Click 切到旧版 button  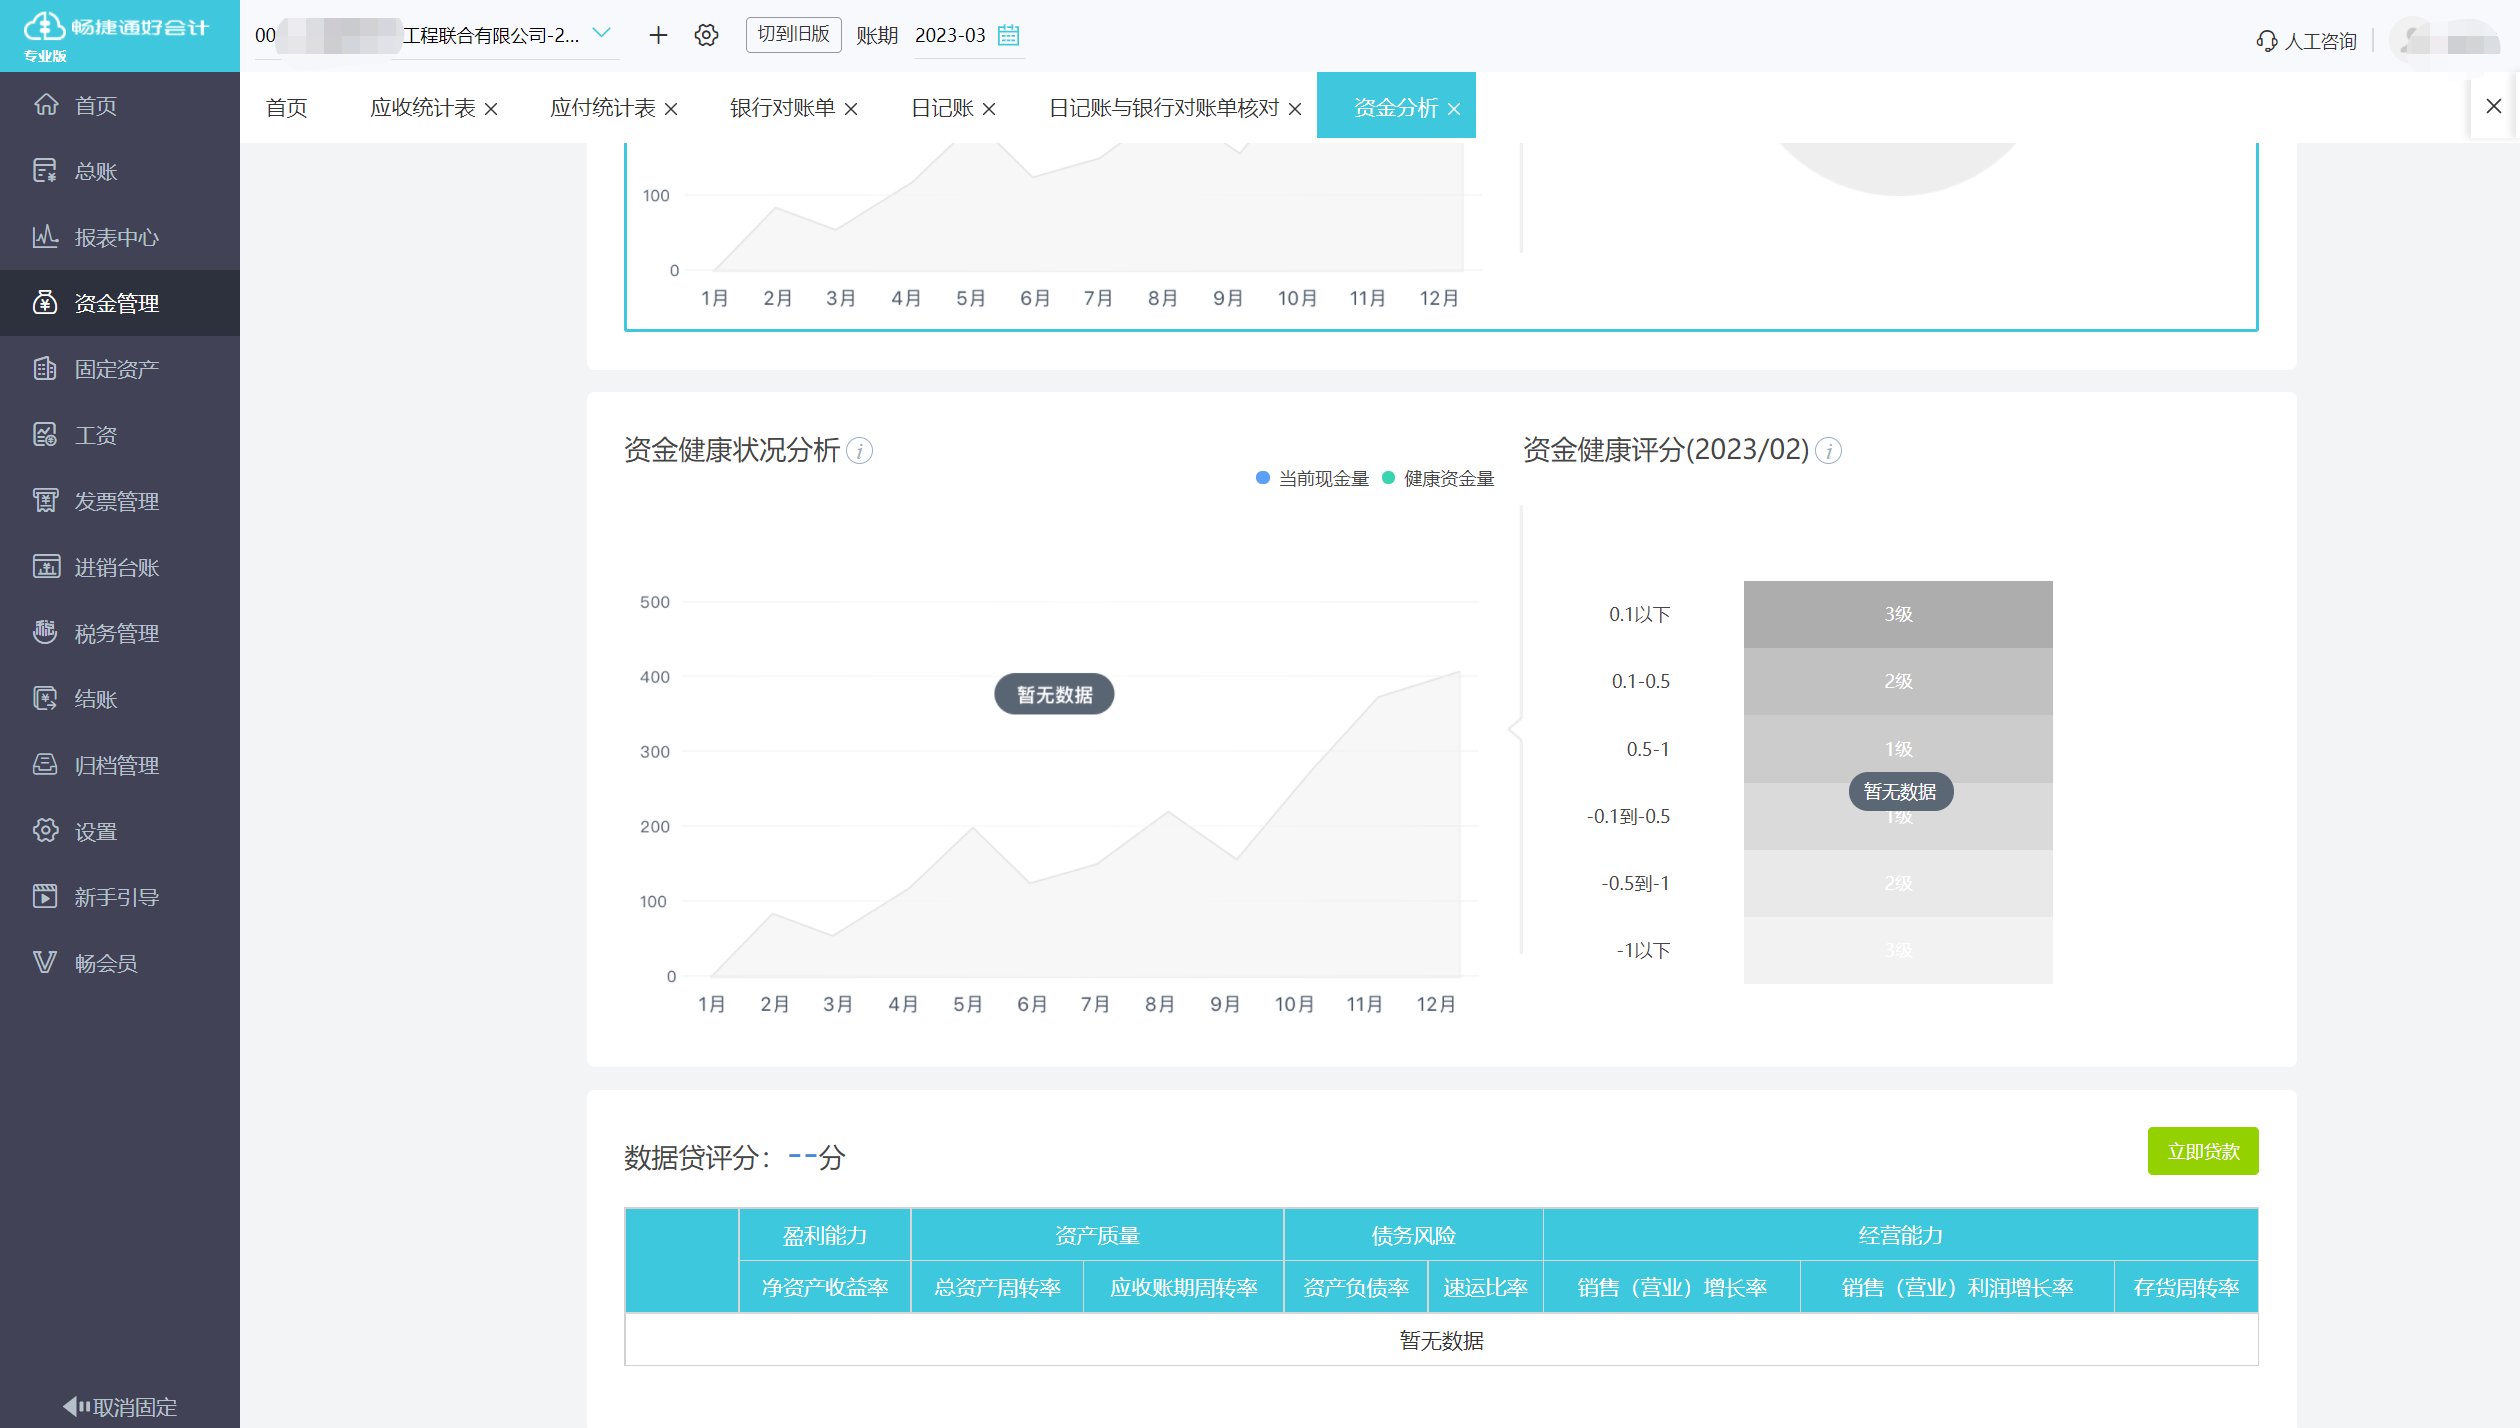(x=789, y=35)
